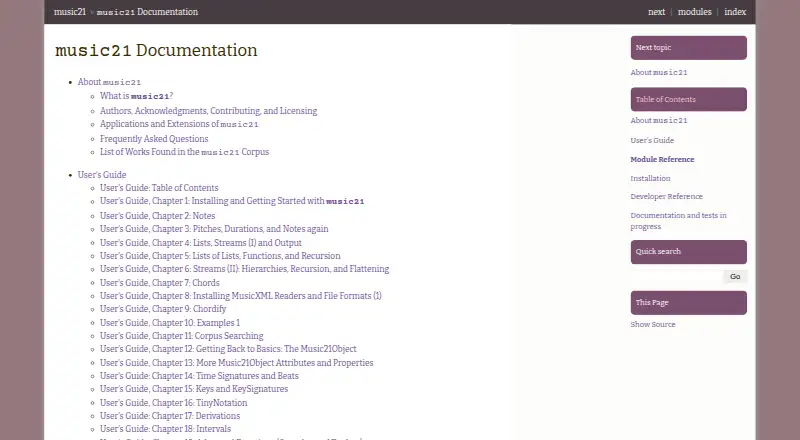Open Chapter 1: Installing and Getting Started
Image resolution: width=800 pixels, height=440 pixels.
[x=232, y=201]
